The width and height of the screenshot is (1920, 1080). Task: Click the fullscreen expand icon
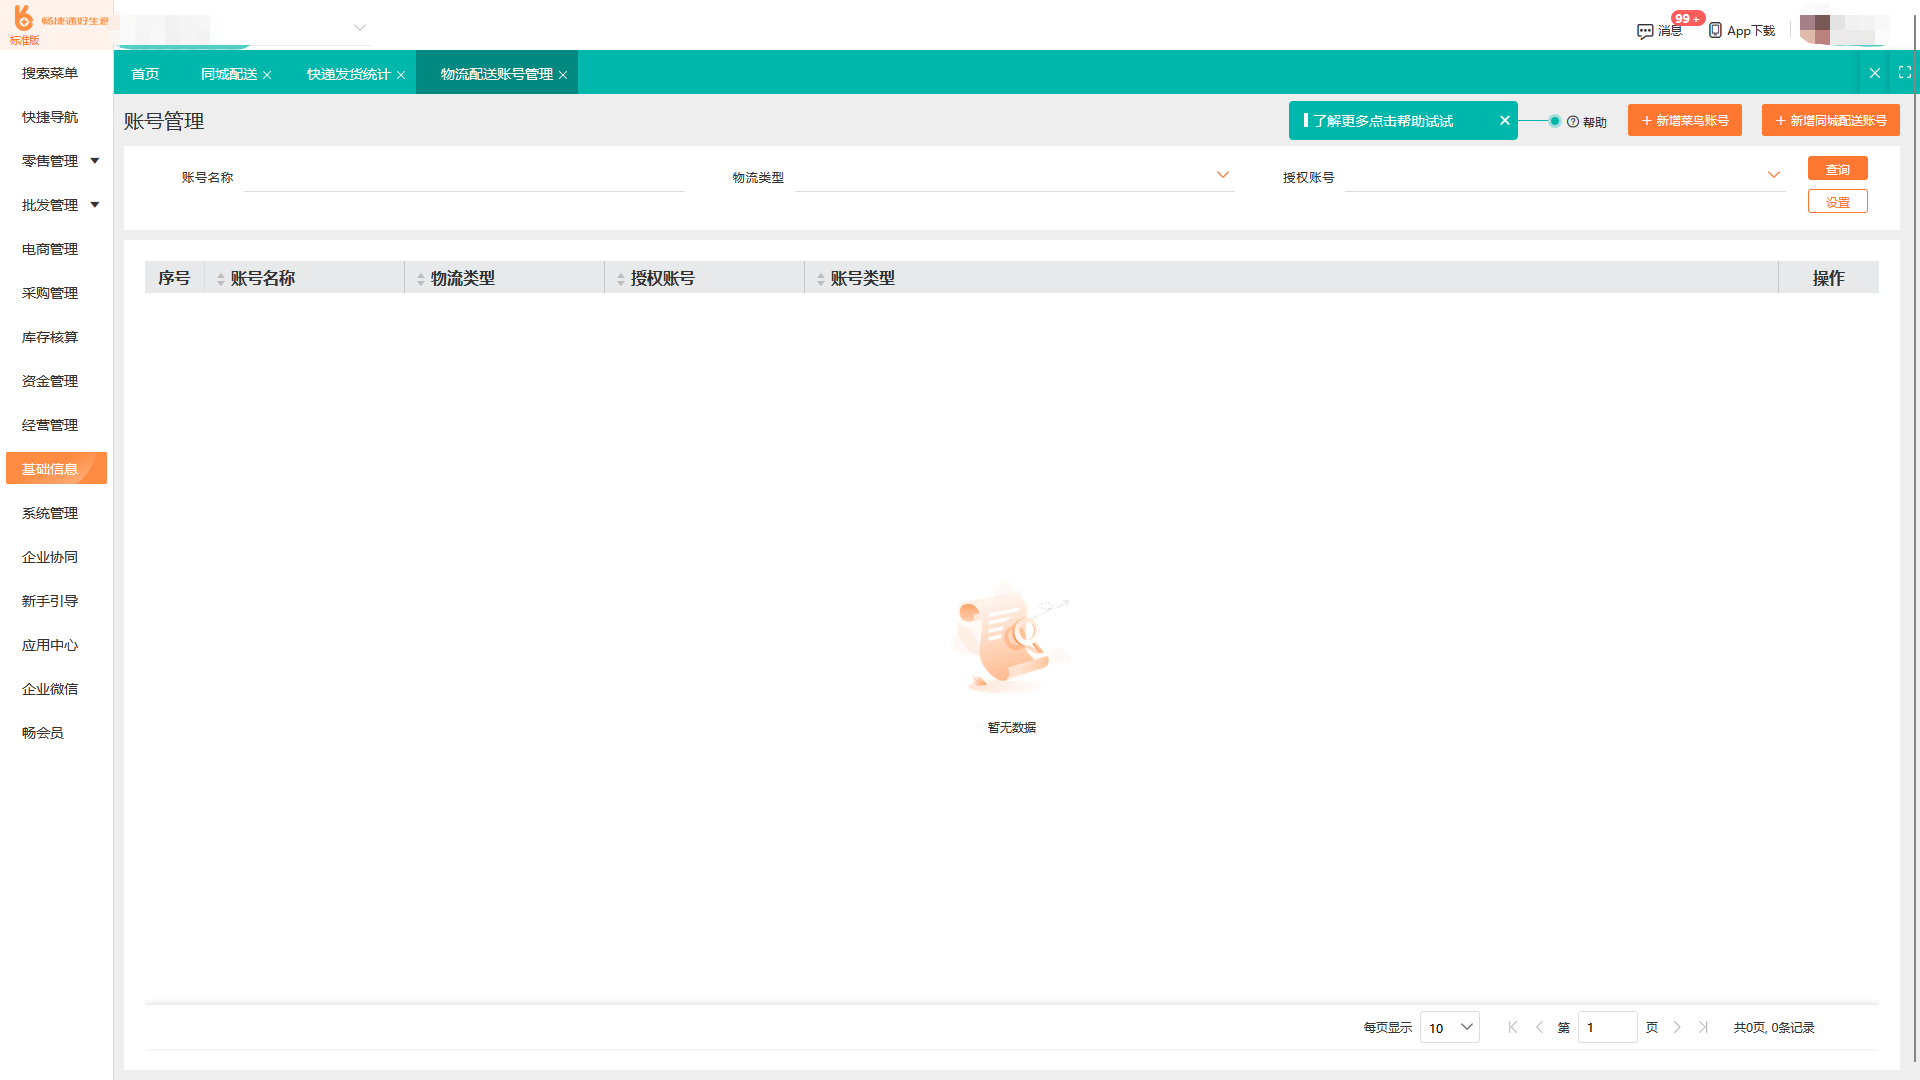[x=1904, y=73]
